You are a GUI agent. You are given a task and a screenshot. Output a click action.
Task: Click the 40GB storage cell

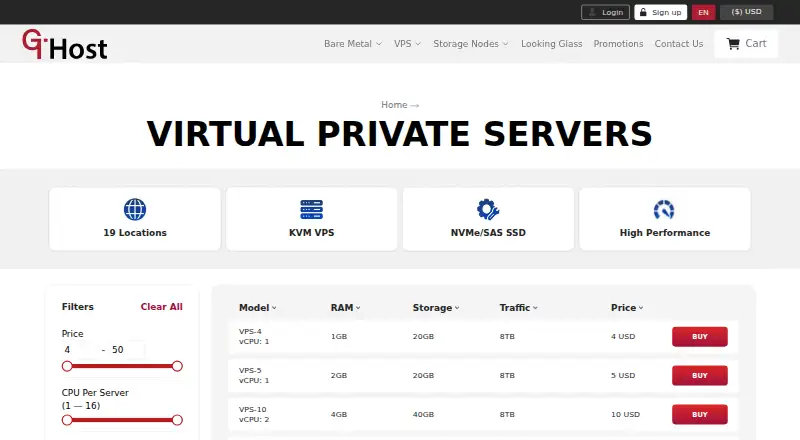click(423, 414)
